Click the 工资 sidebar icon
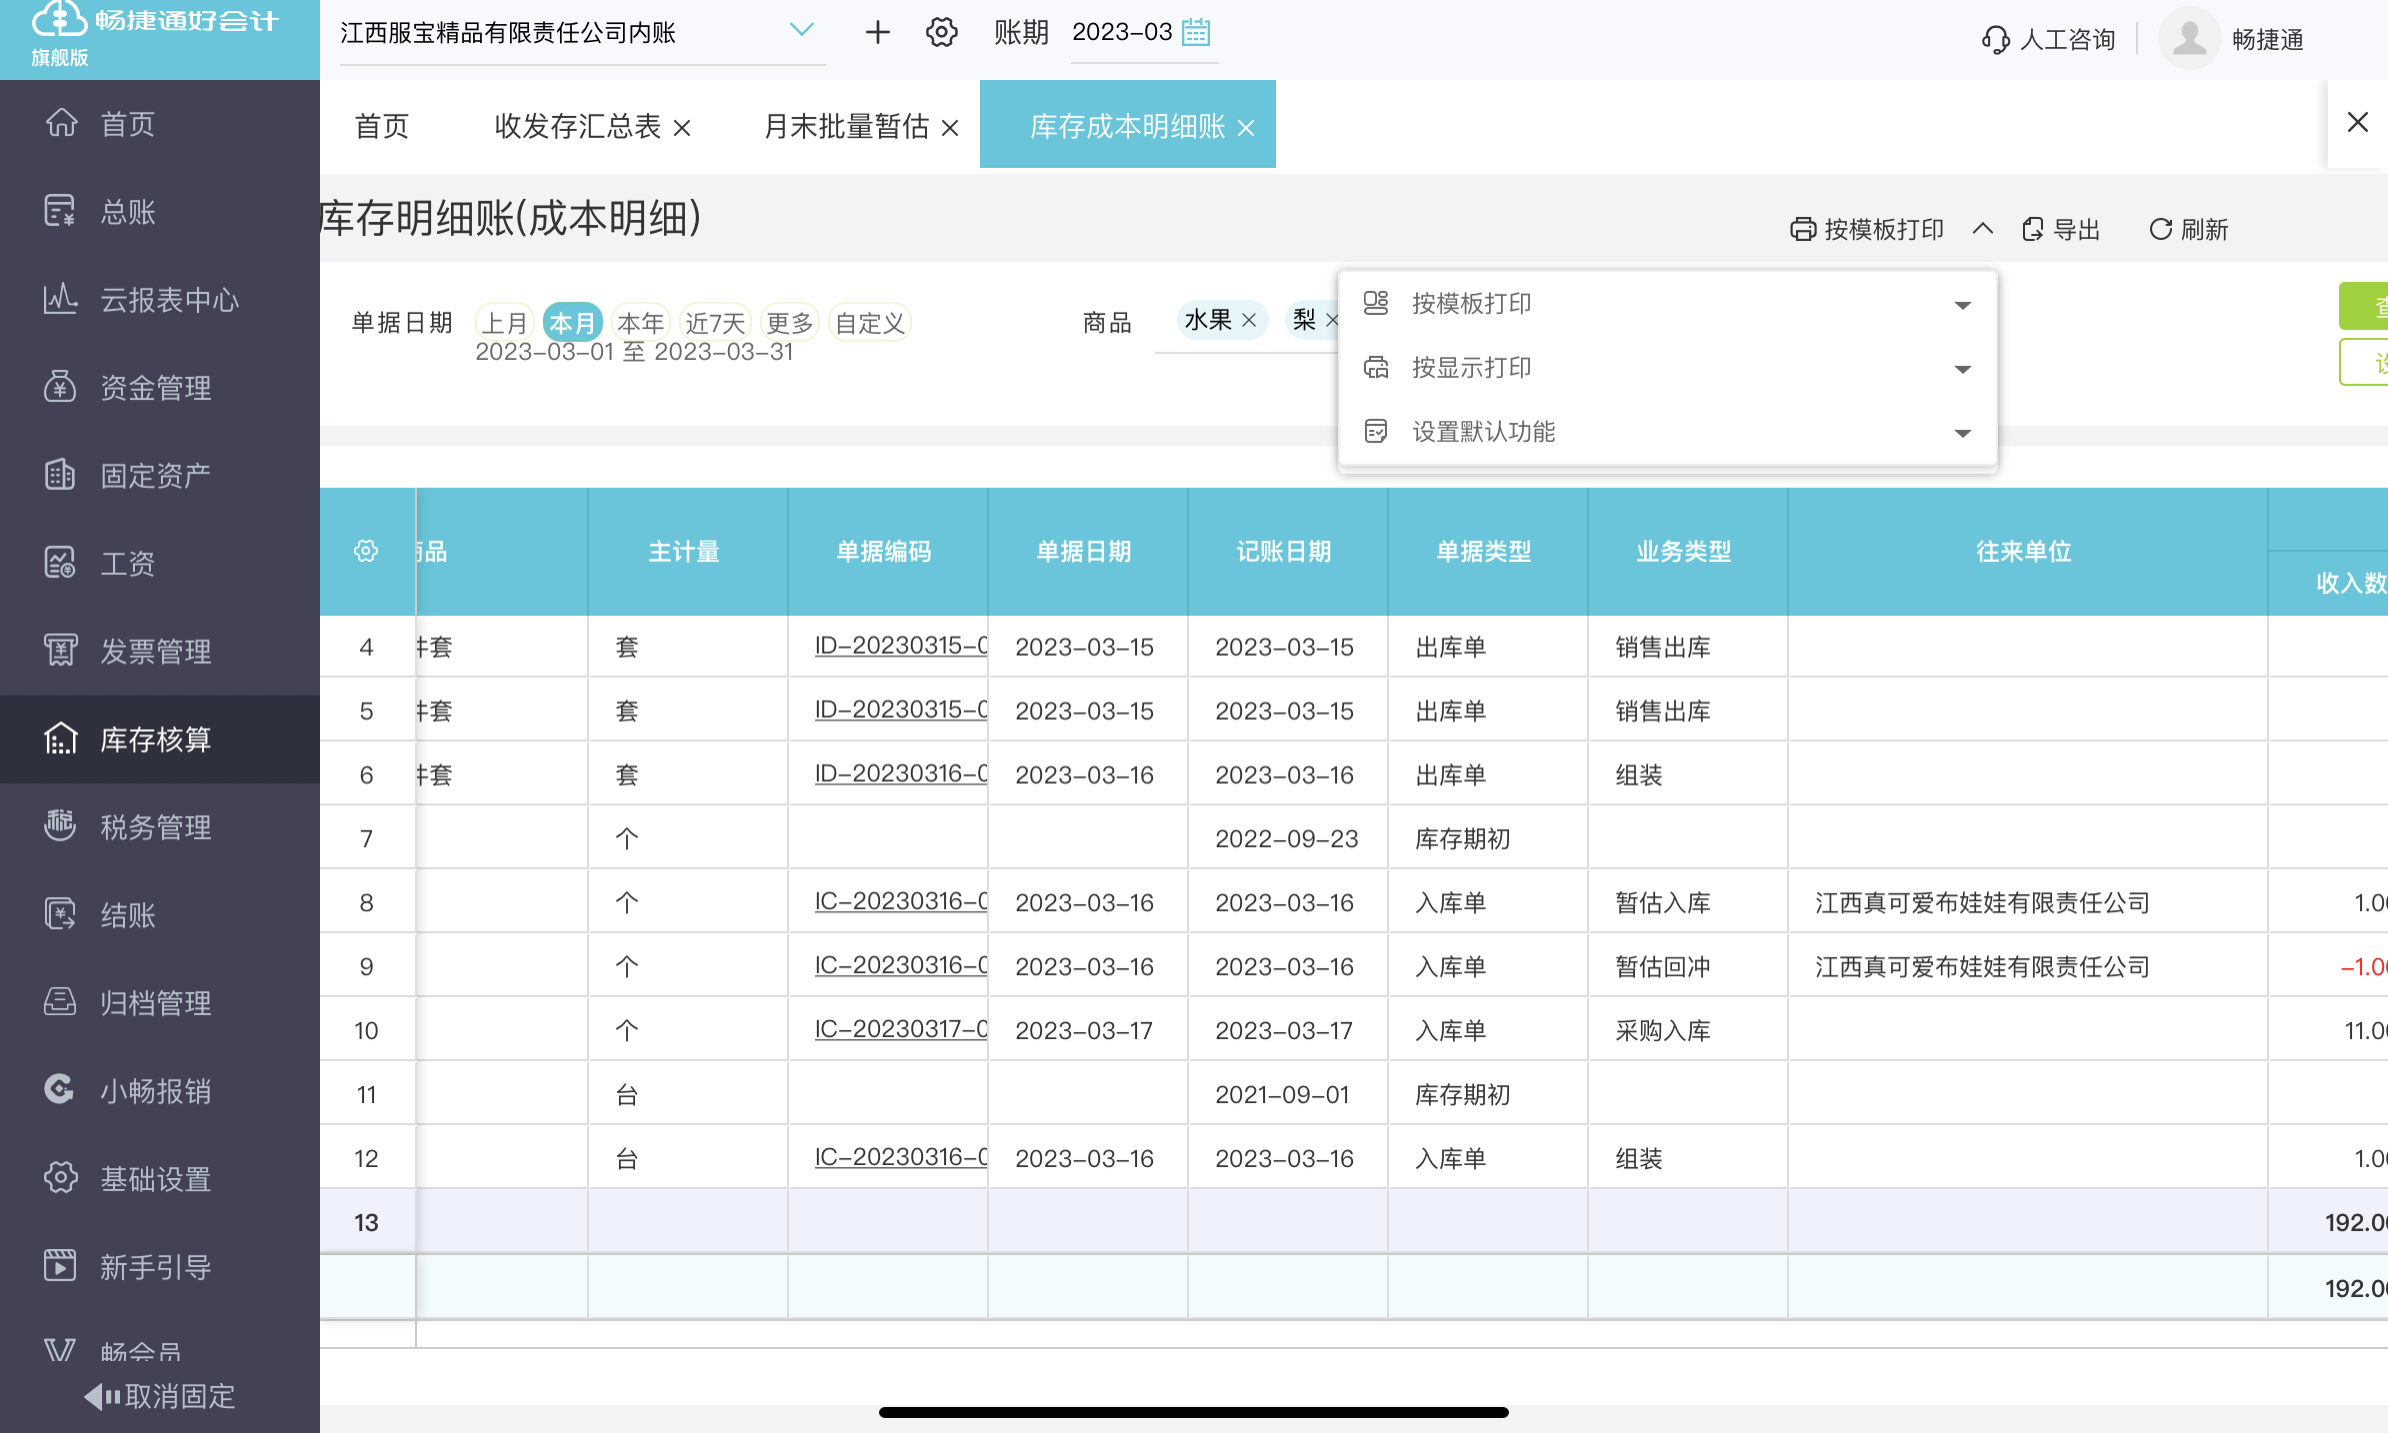 (61, 563)
